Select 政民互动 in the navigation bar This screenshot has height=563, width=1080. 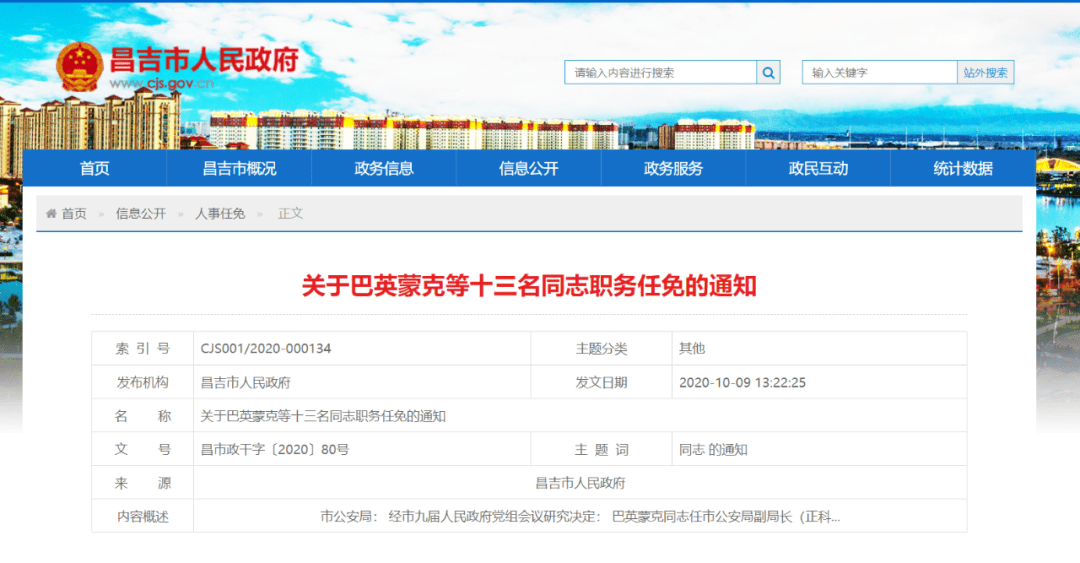818,169
